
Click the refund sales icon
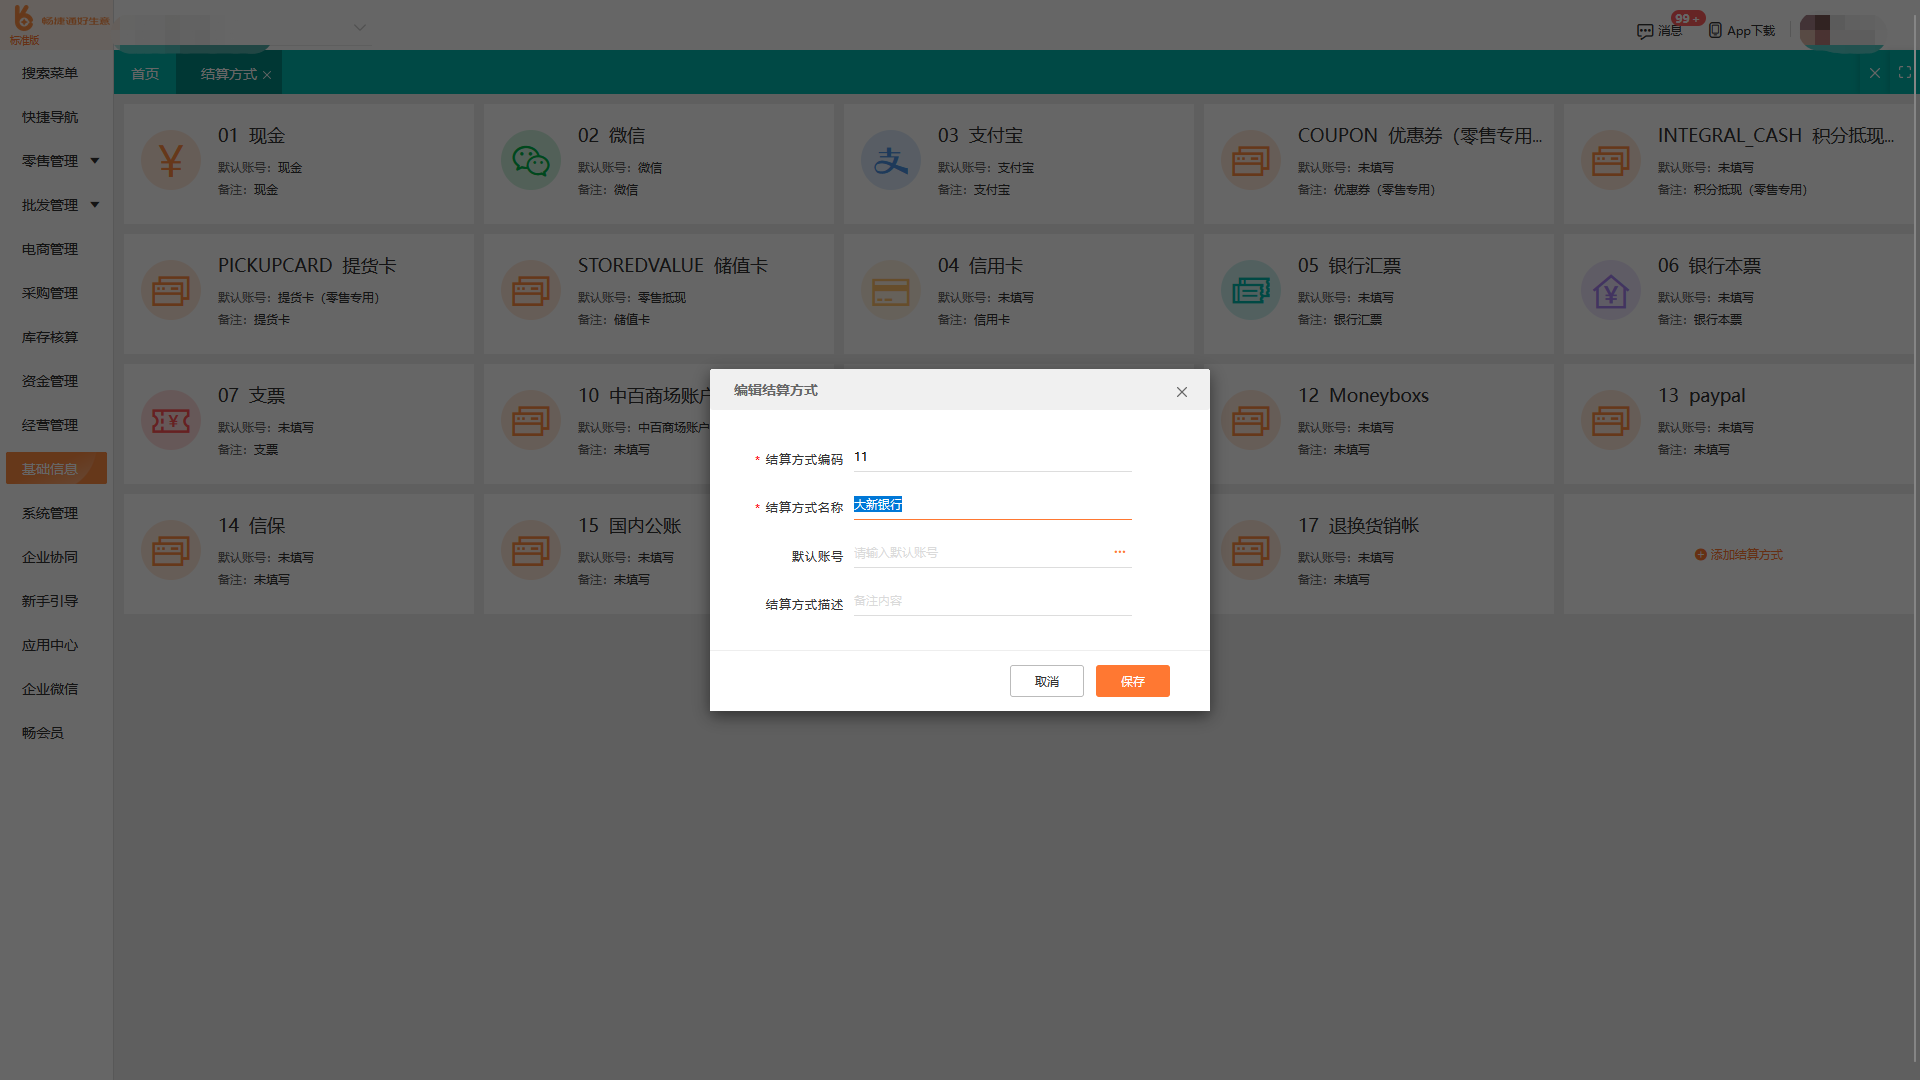(1251, 550)
